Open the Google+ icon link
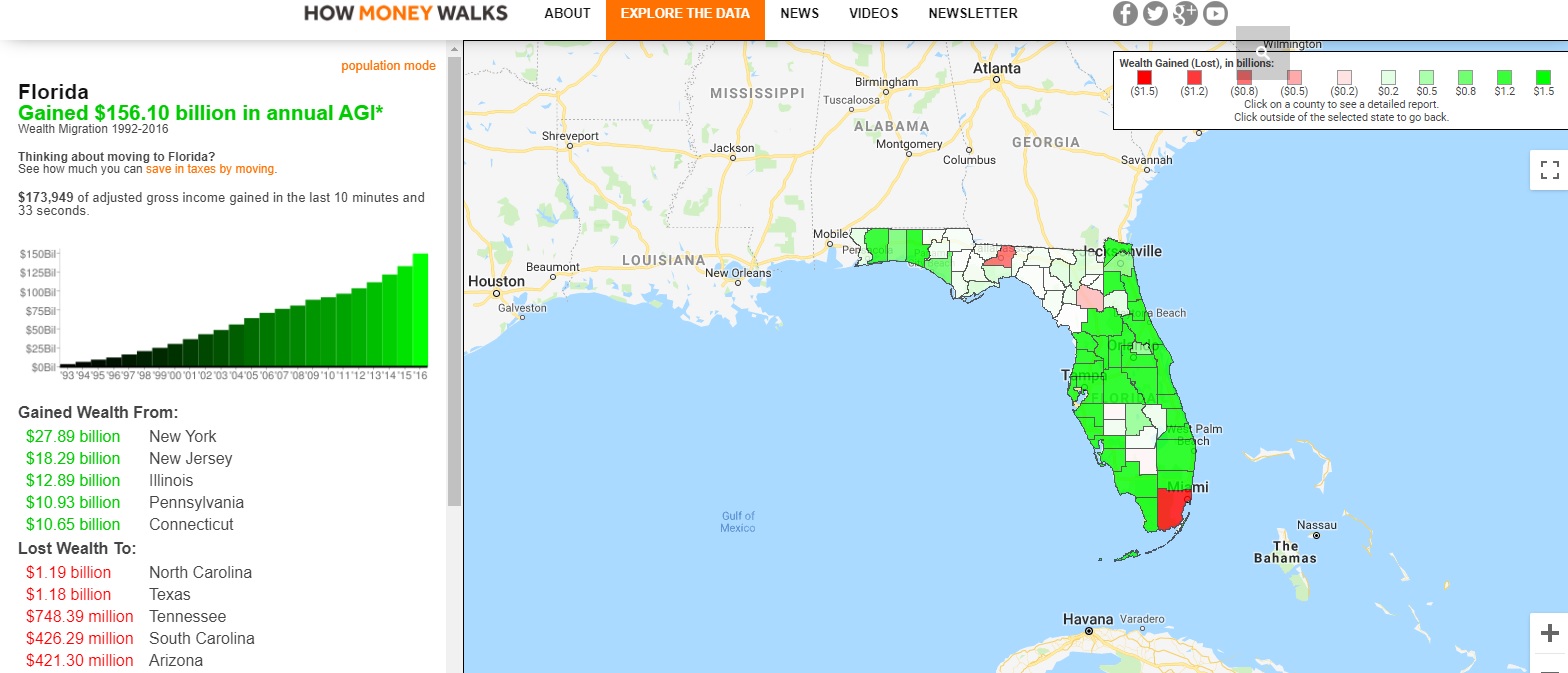1568x673 pixels. (1185, 14)
